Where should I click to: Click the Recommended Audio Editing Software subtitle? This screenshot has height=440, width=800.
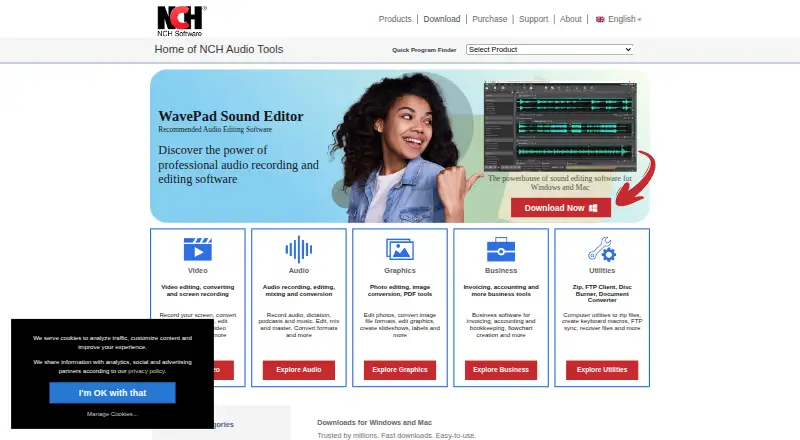pos(215,130)
